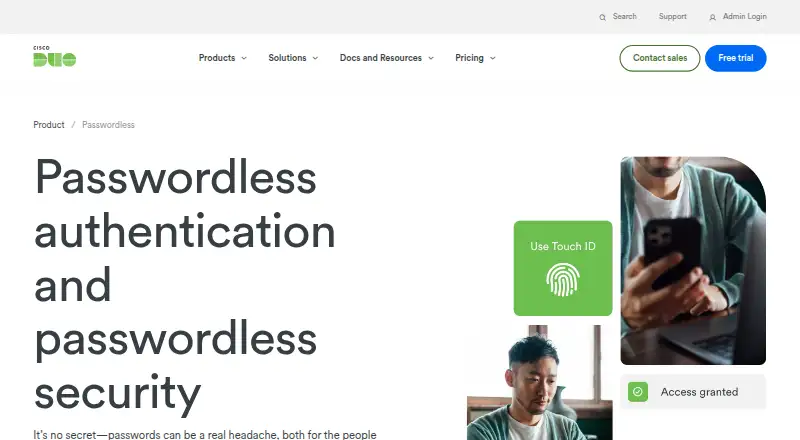
Task: Click the Cisco Duo logo
Action: (x=55, y=56)
